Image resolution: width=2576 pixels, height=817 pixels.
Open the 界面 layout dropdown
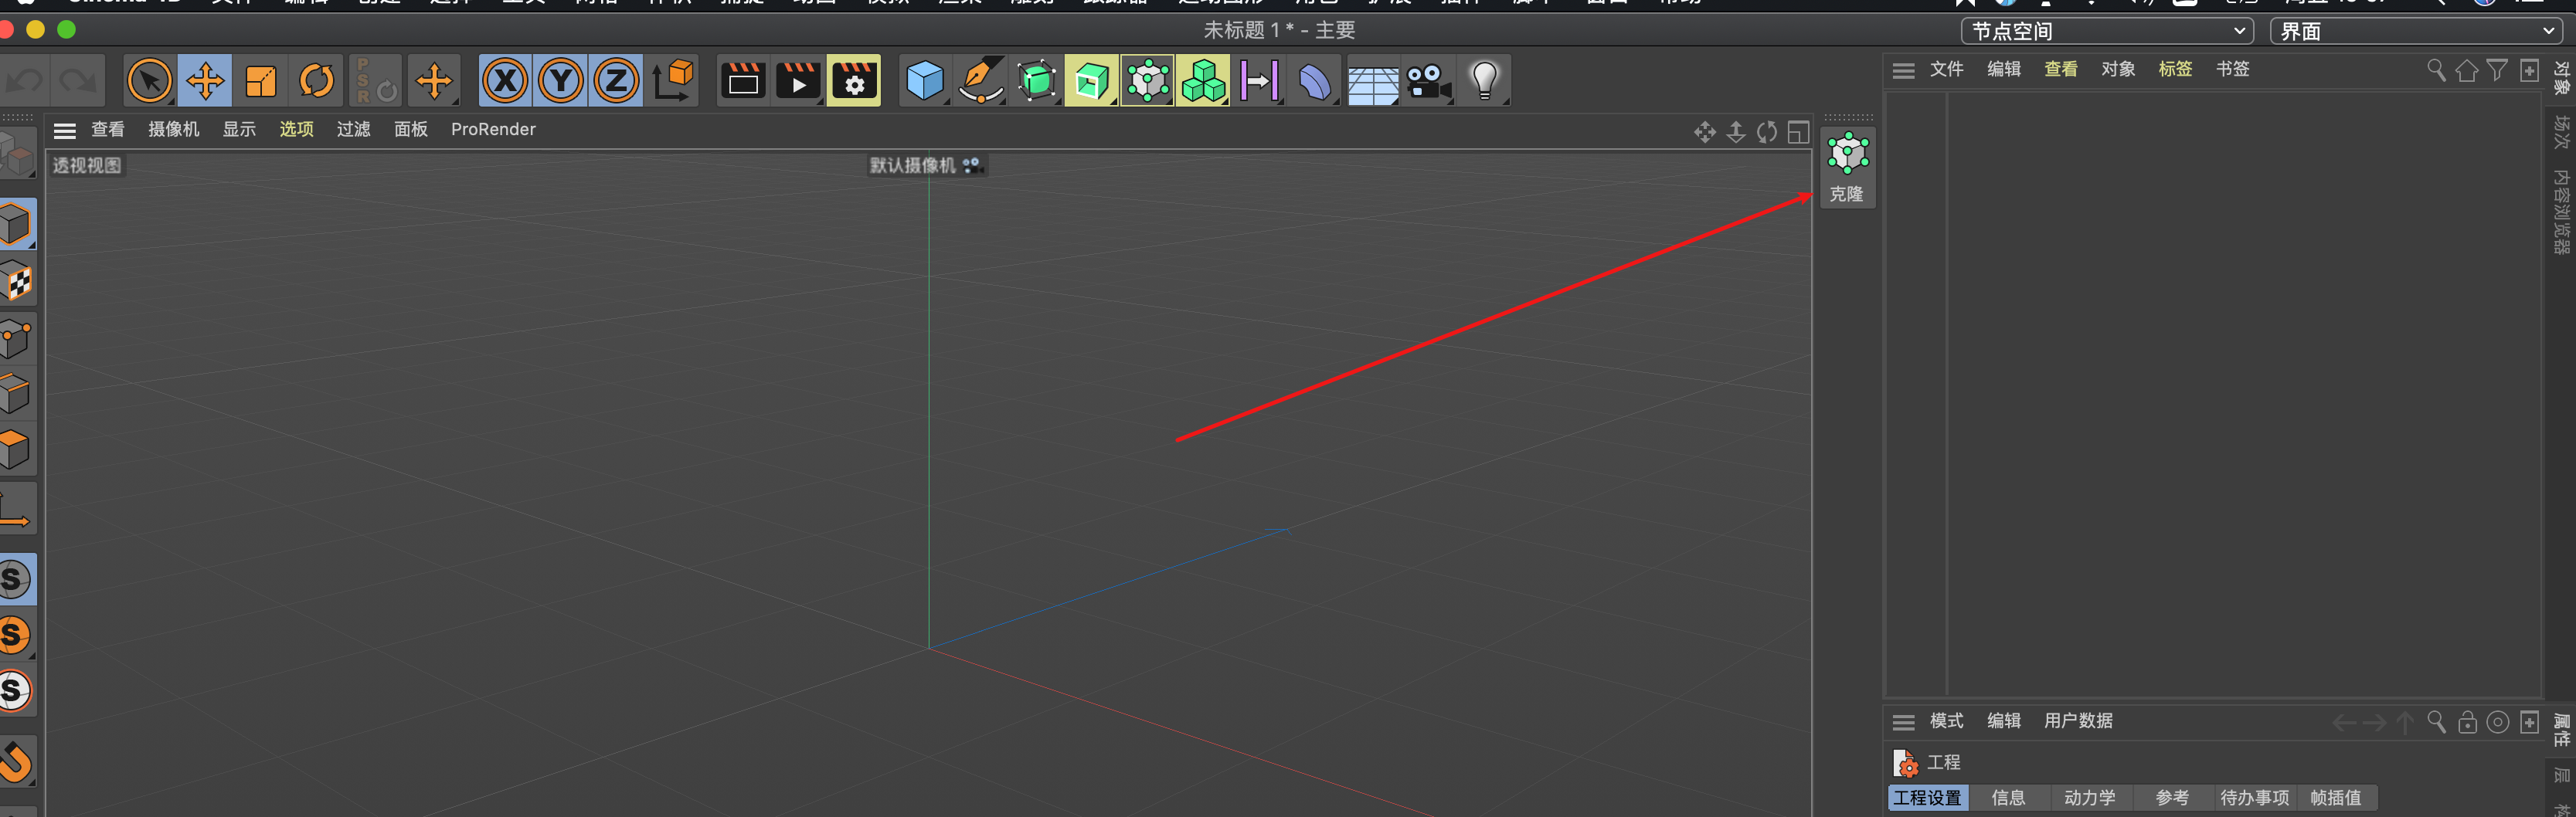coord(2416,31)
